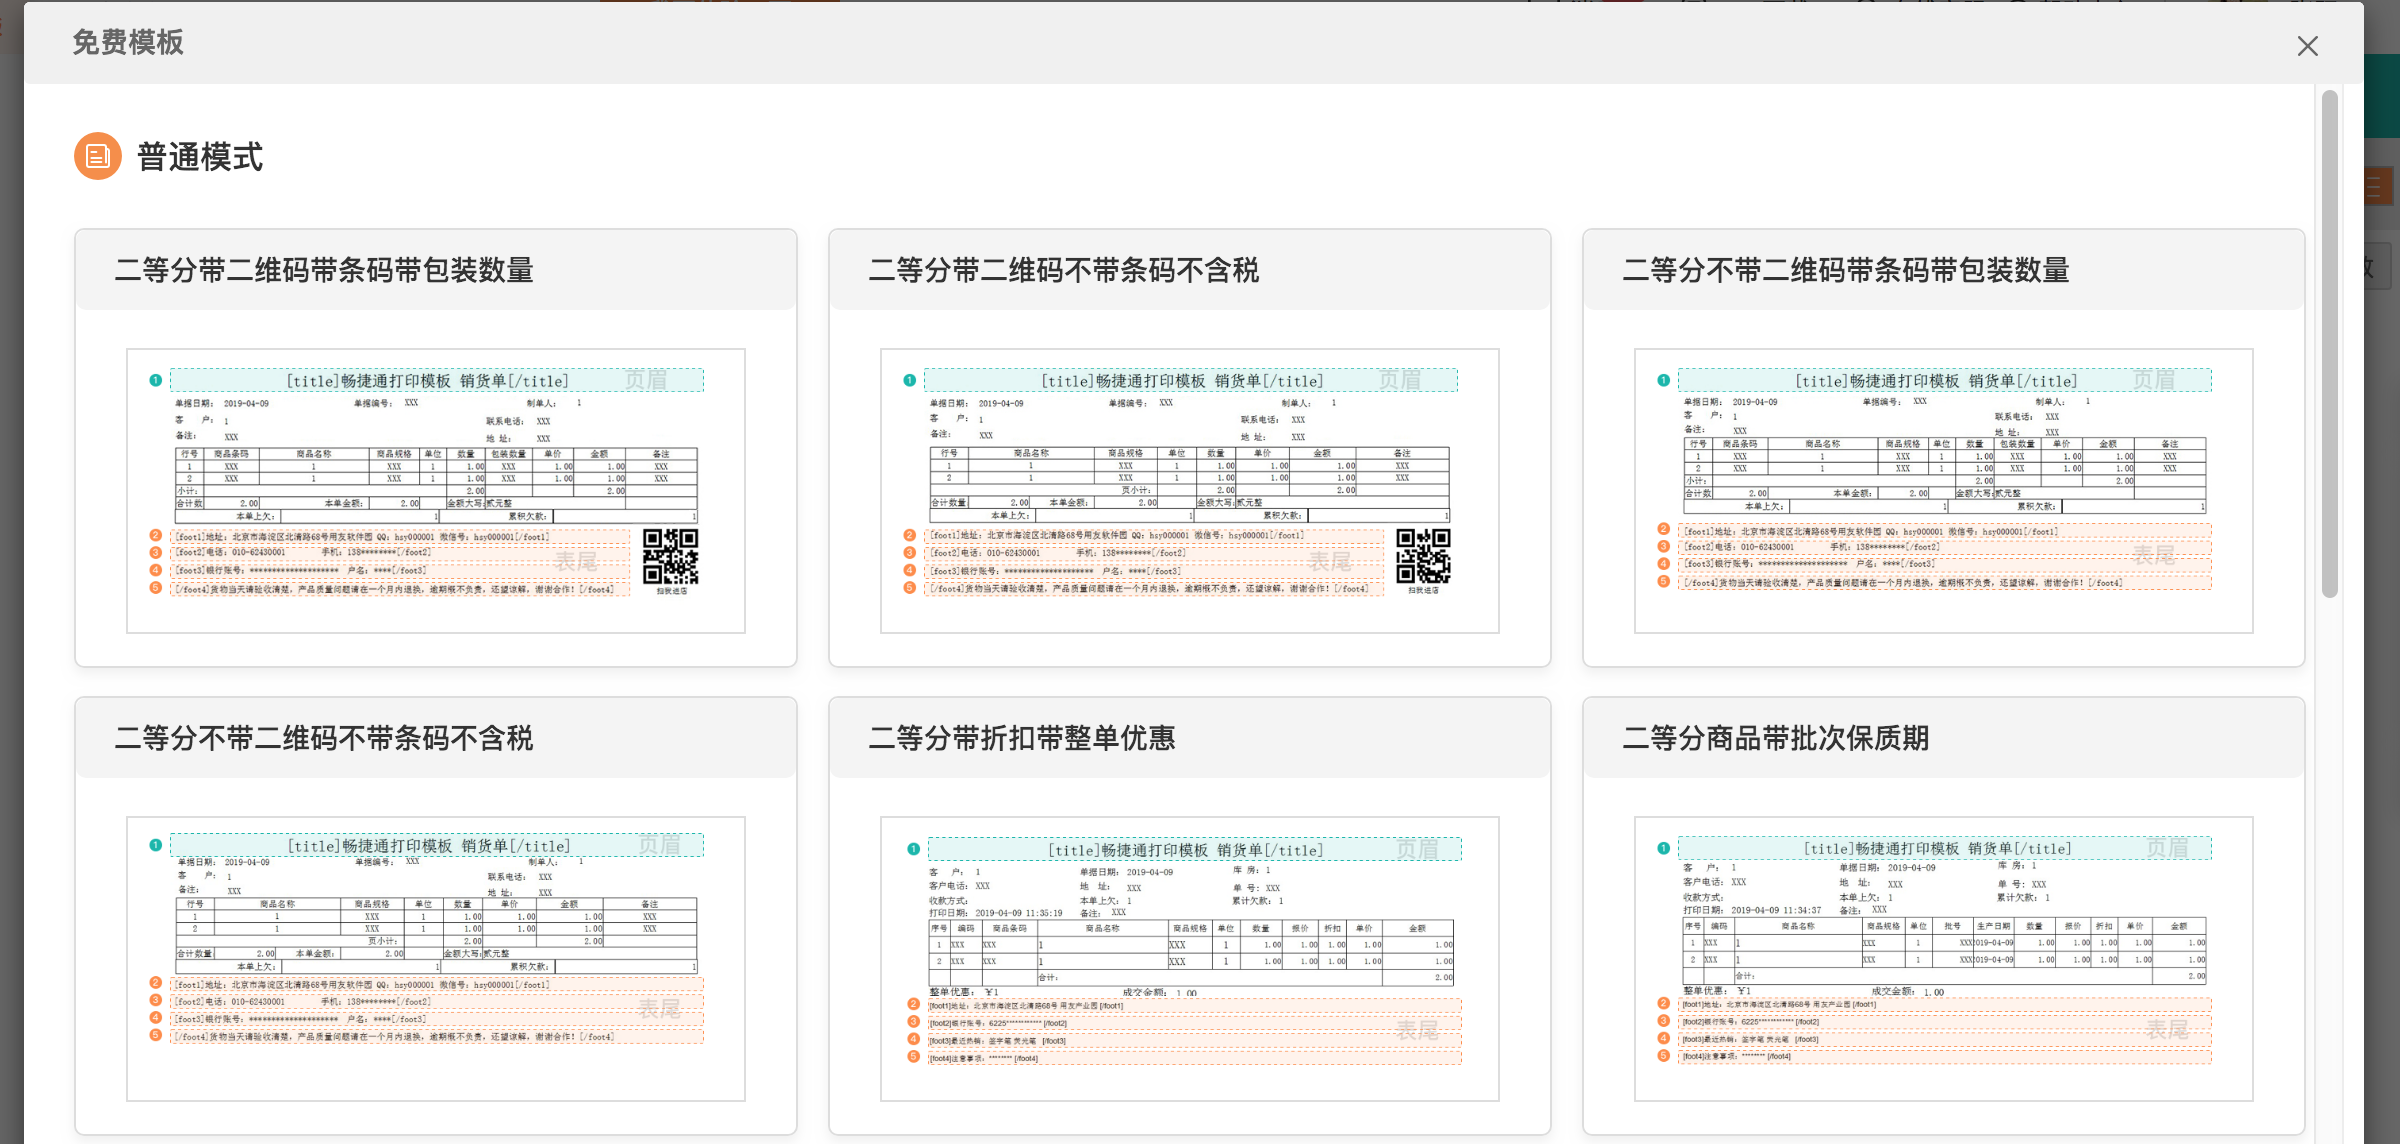Click the 普通模式 section icon

[95, 158]
